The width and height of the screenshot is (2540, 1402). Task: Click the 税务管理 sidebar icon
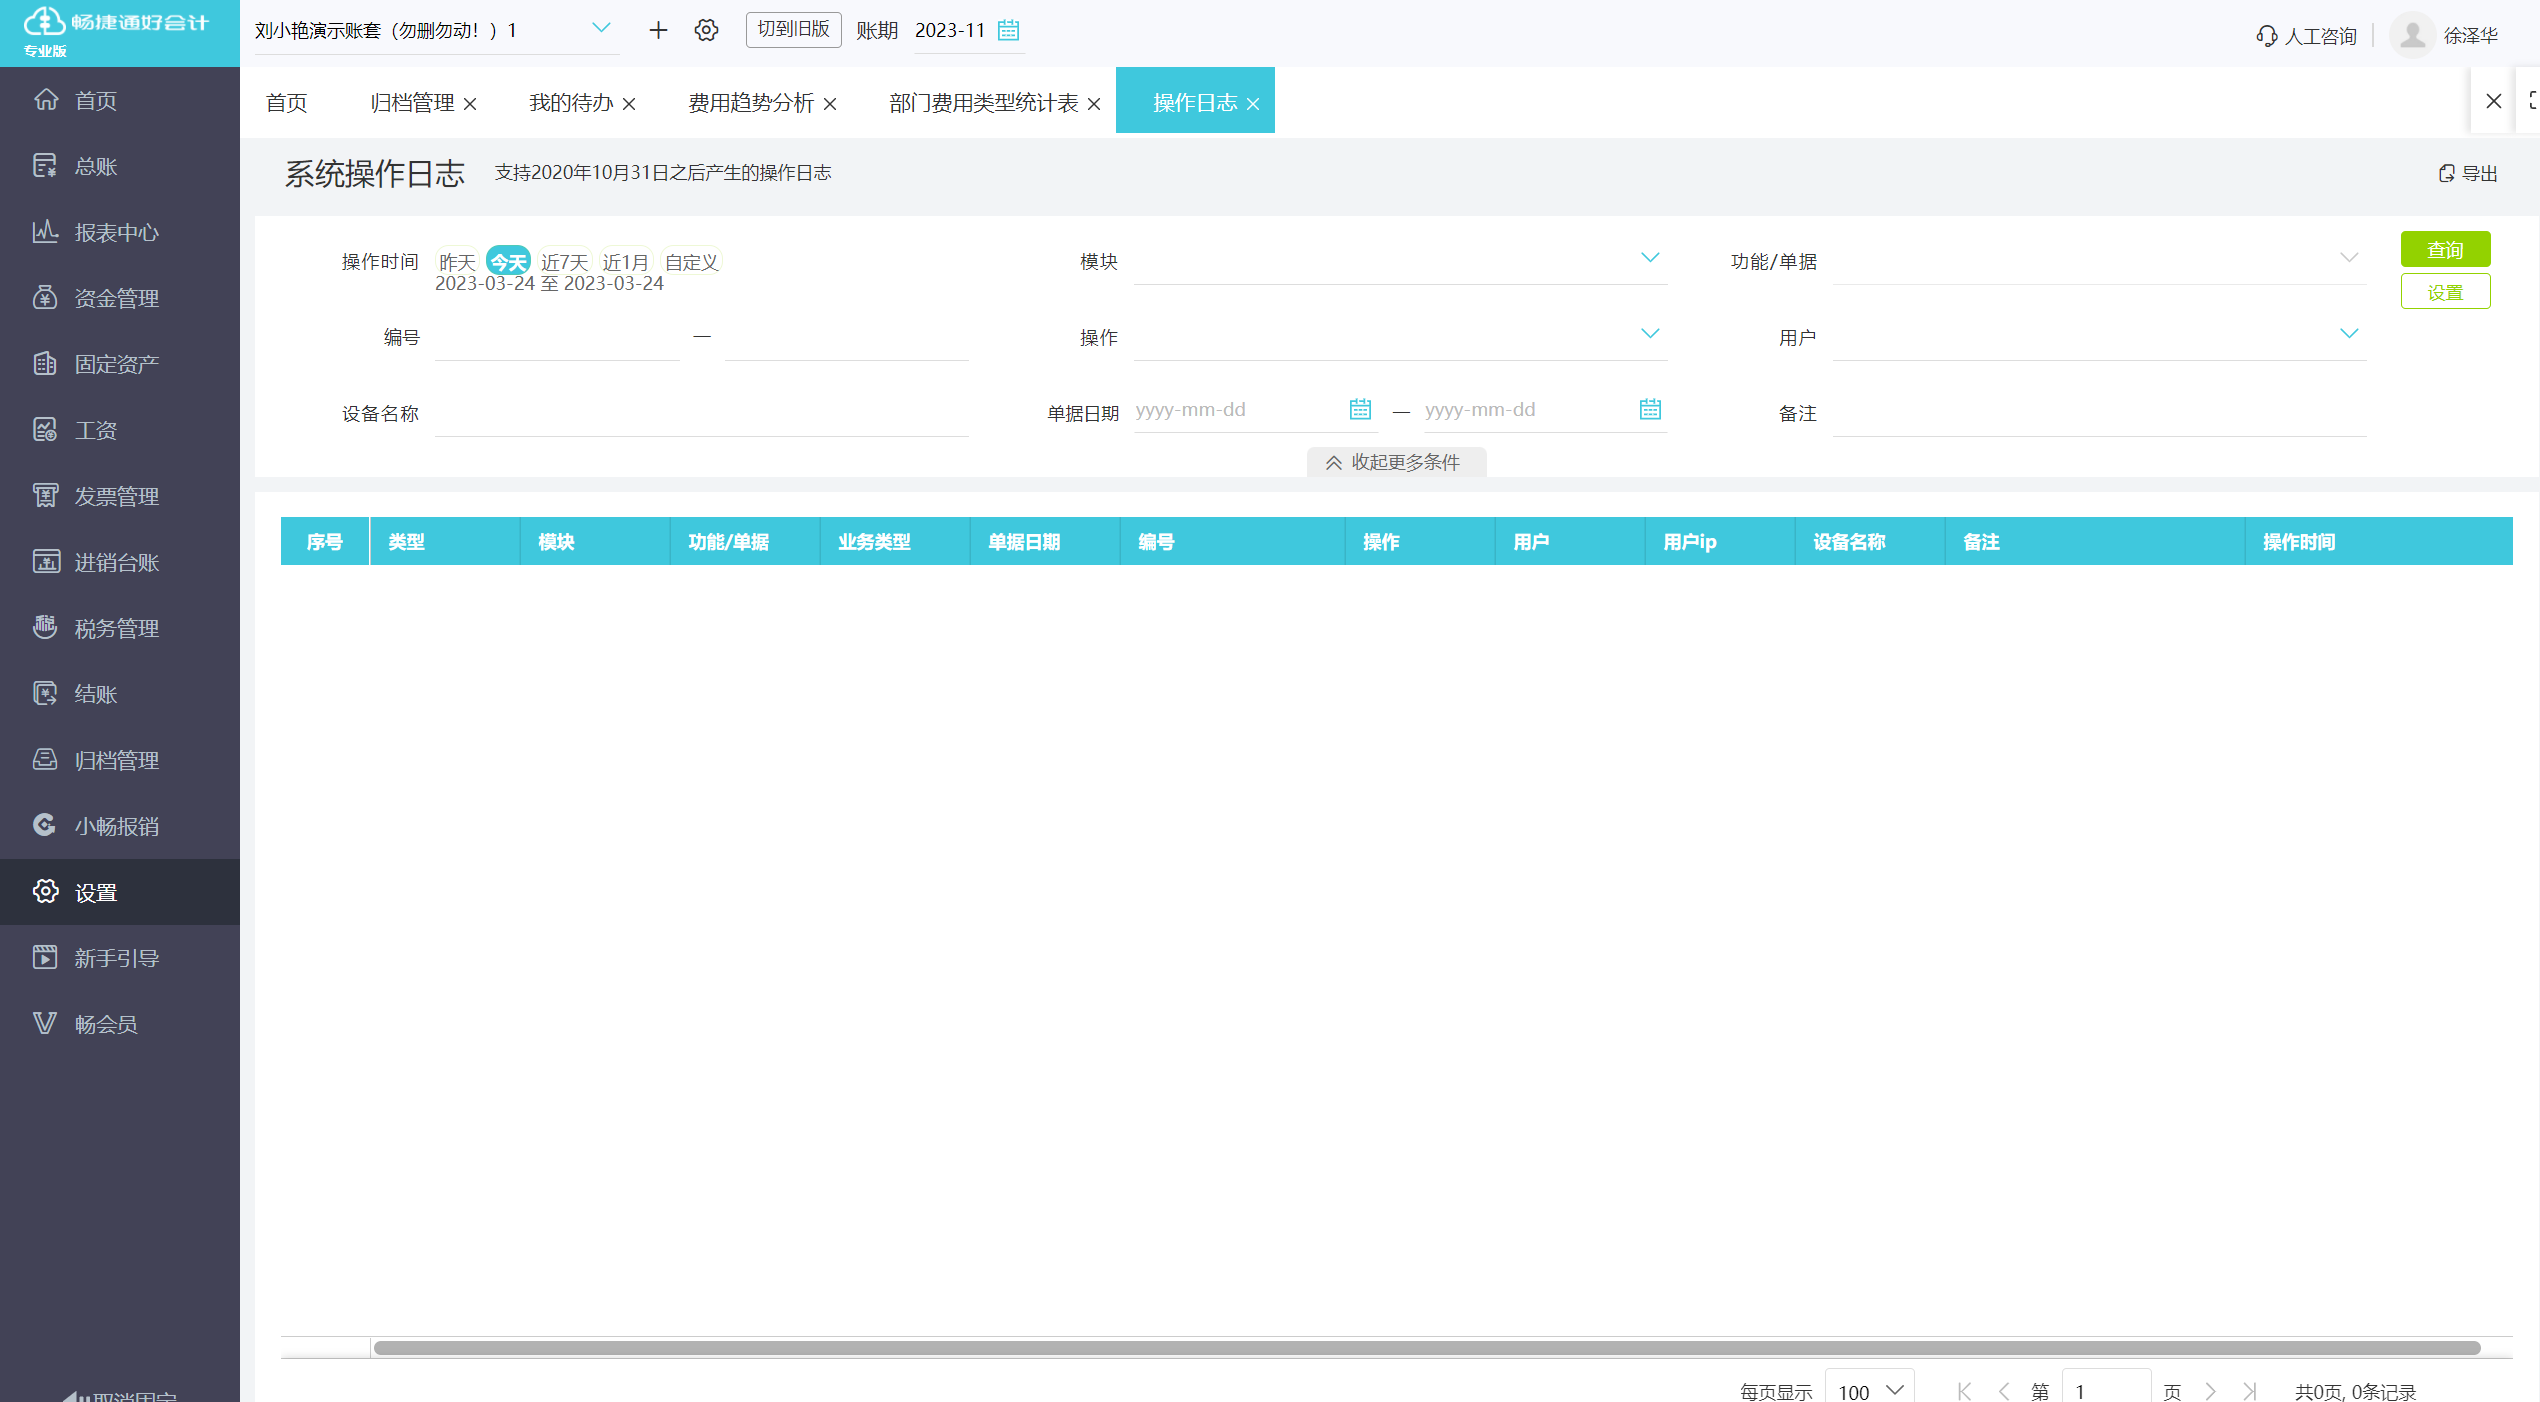45,627
